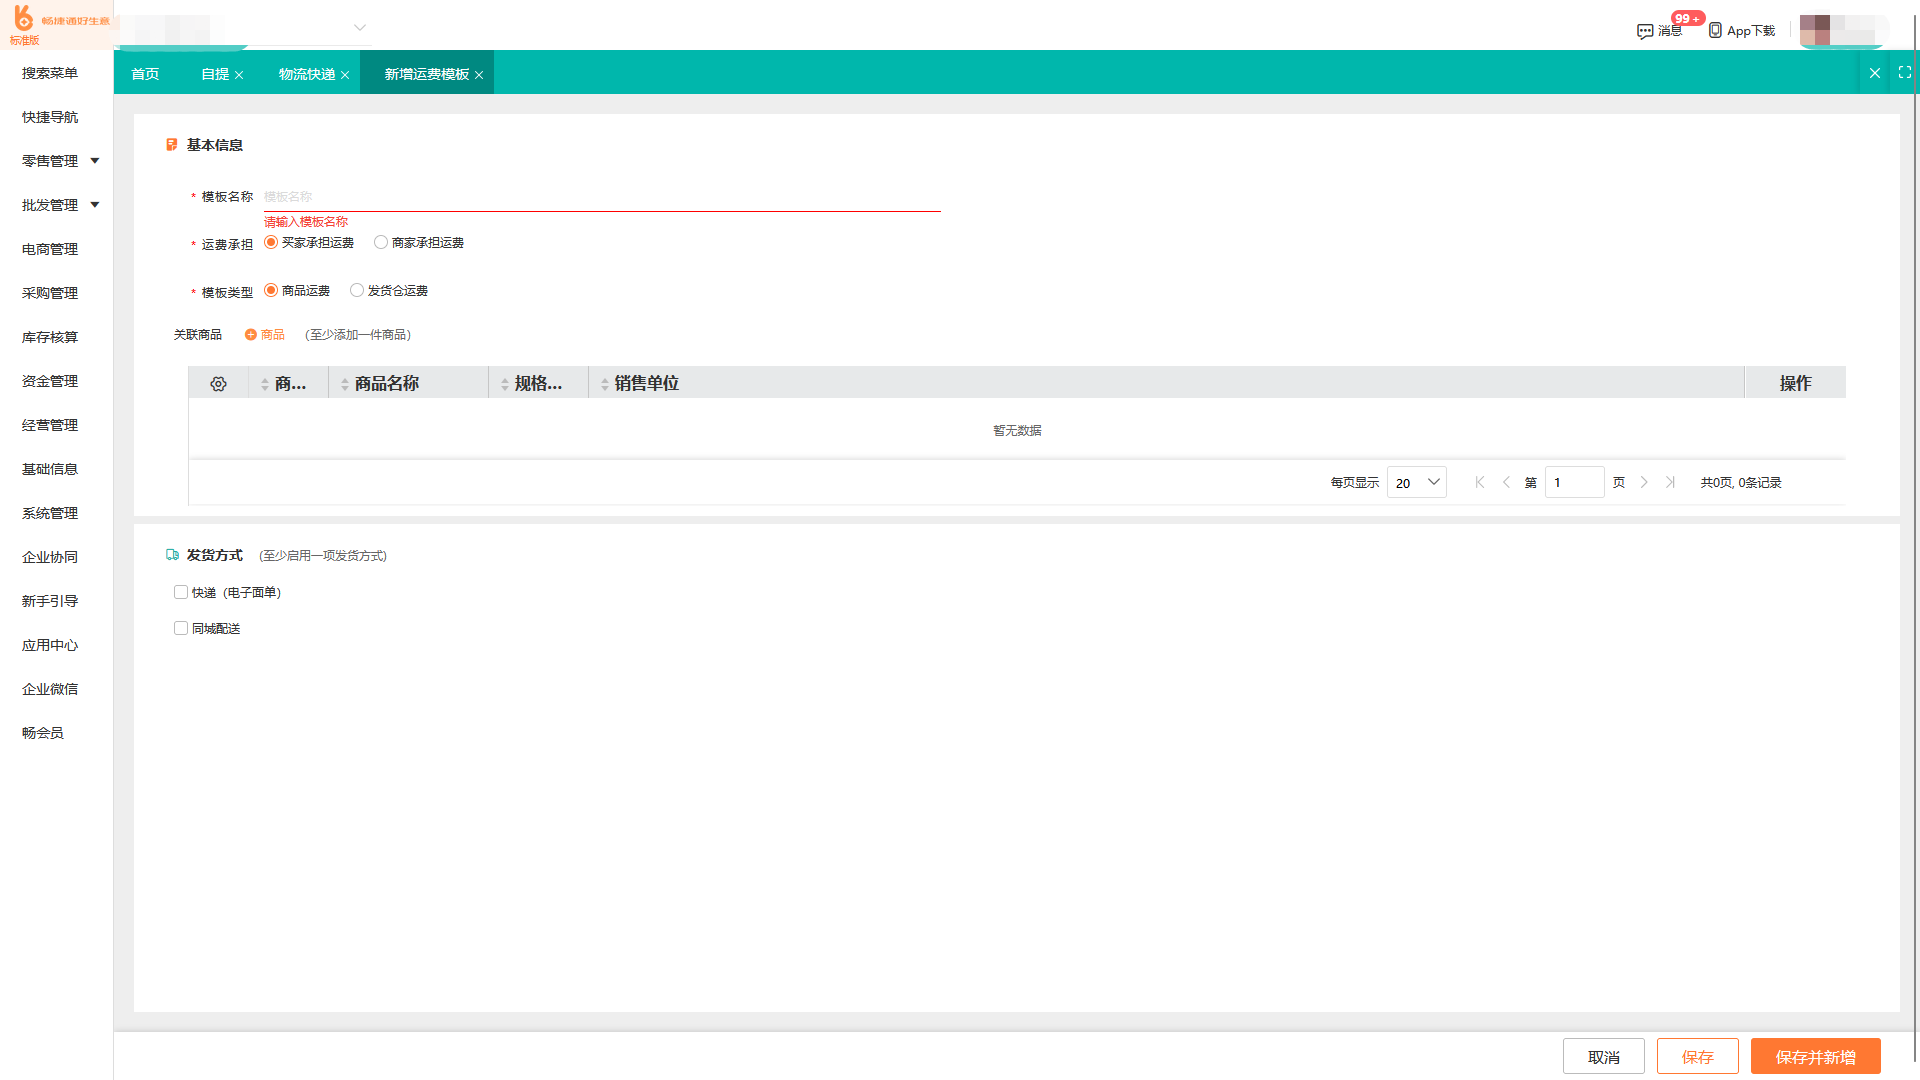Viewport: 1920px width, 1080px height.
Task: Click 模板名称 input field
Action: click(600, 196)
